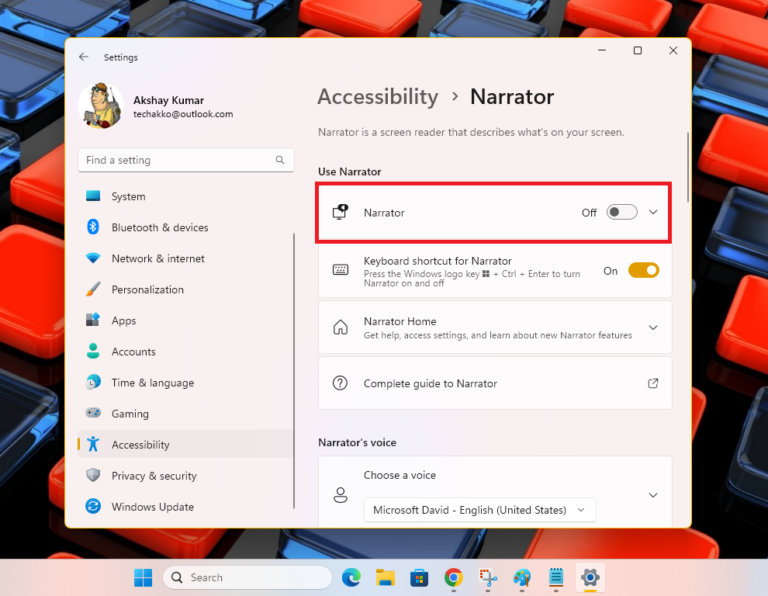The width and height of the screenshot is (768, 596).
Task: Disable keyboard shortcut for Narrator toggle
Action: click(644, 270)
